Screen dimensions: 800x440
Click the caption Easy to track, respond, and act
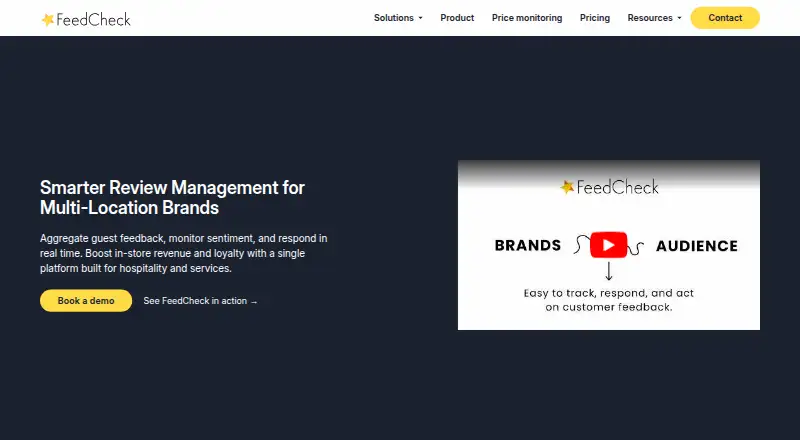click(609, 300)
